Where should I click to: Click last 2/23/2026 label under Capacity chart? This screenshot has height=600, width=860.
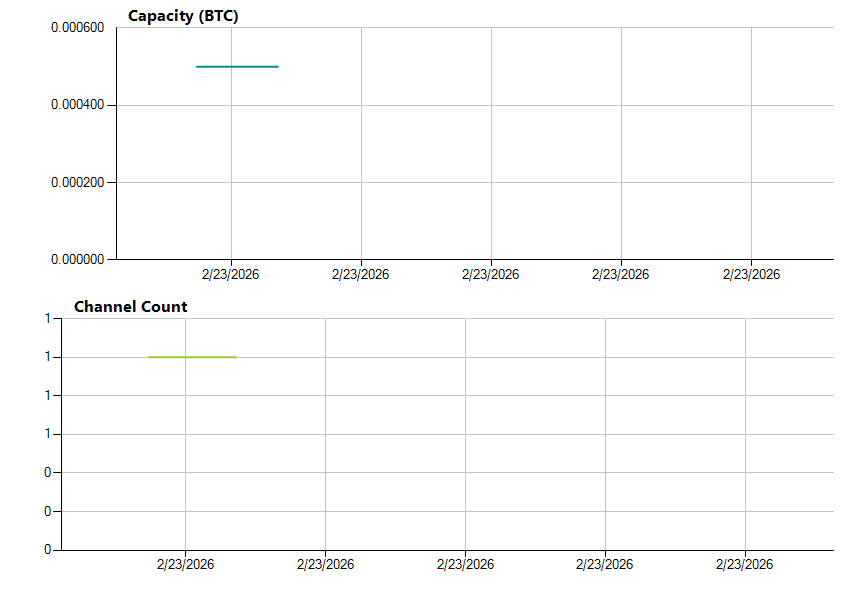click(x=751, y=274)
